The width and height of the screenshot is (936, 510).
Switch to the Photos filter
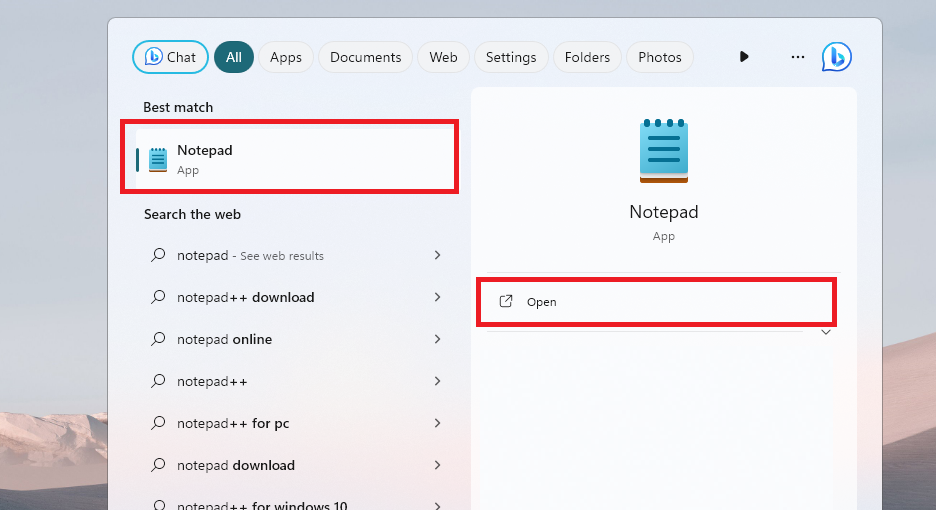tap(660, 57)
